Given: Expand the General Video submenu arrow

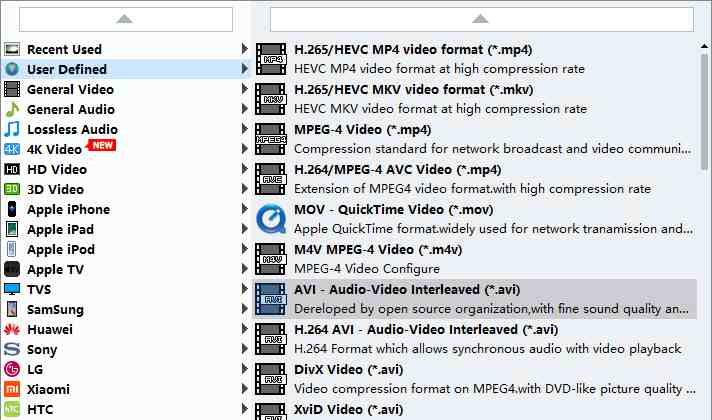Looking at the screenshot, I should pyautogui.click(x=245, y=89).
